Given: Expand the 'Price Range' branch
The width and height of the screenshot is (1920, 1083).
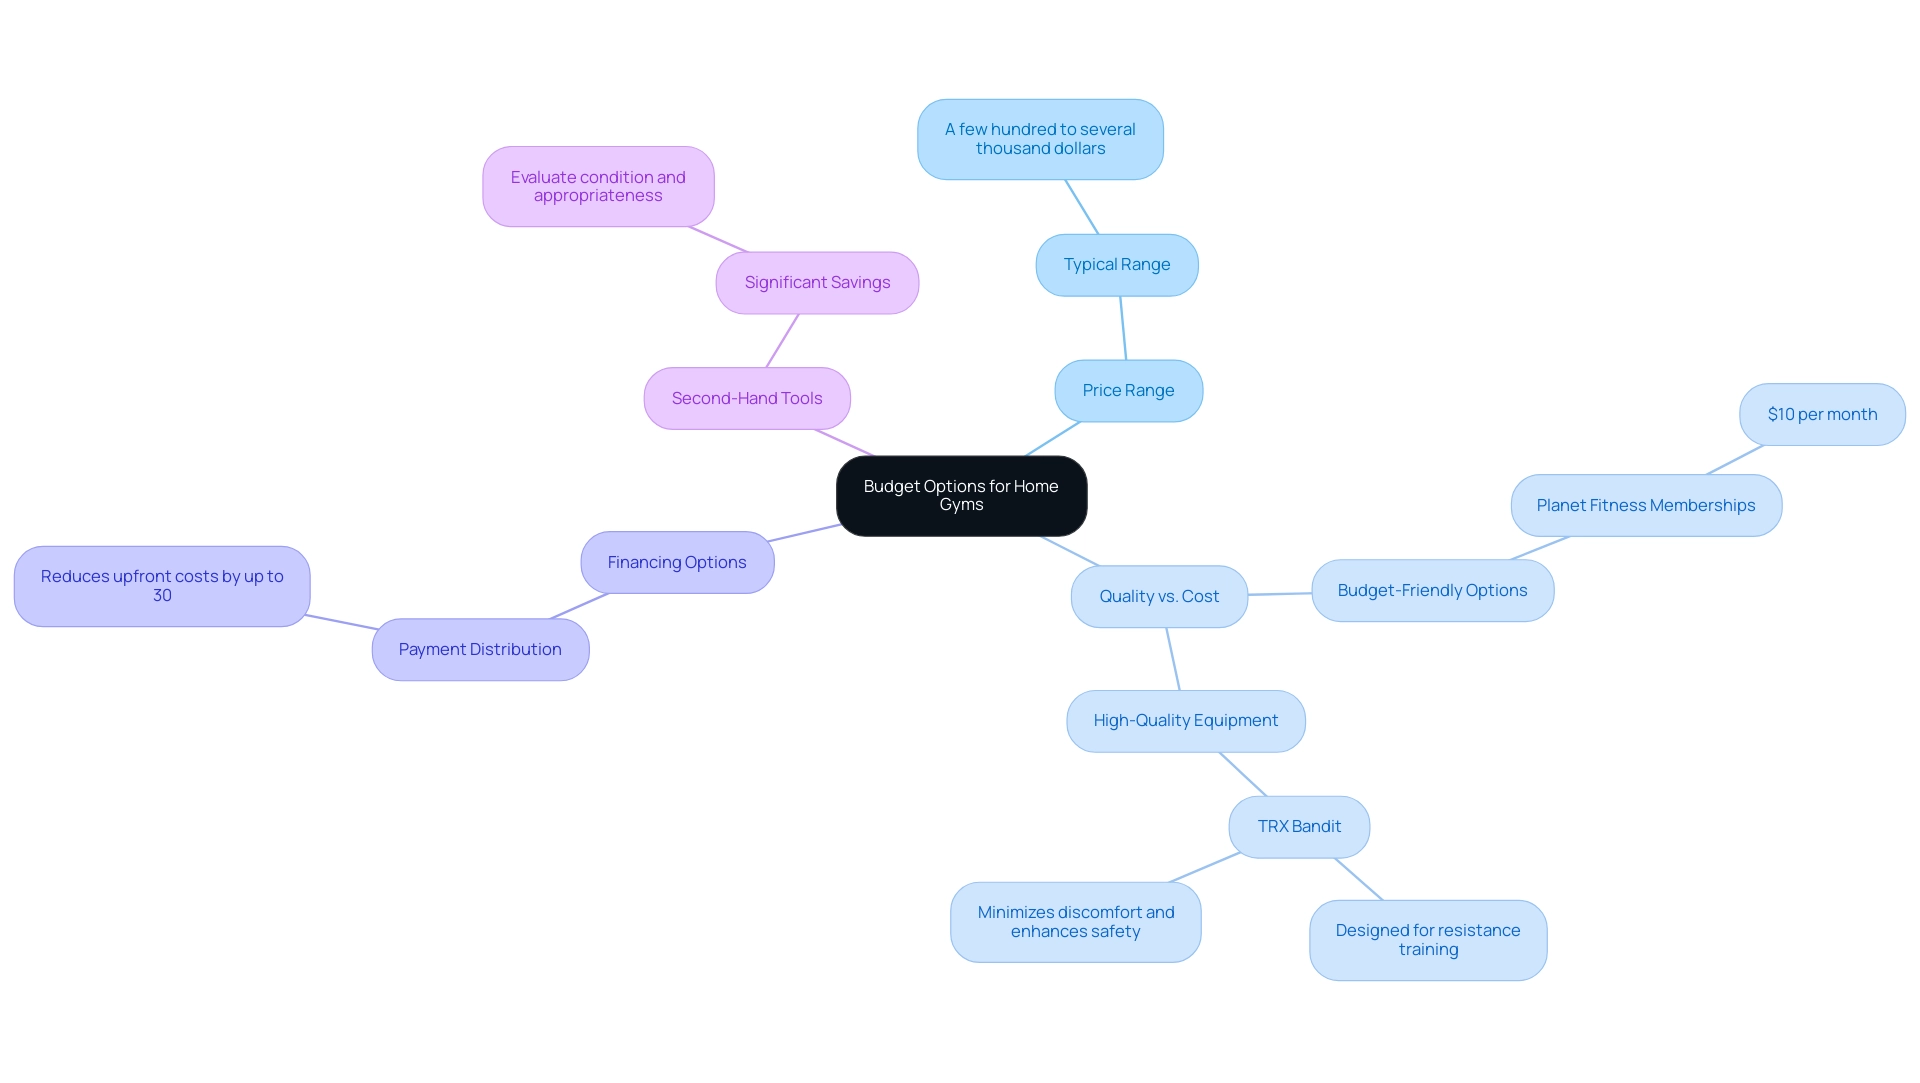Looking at the screenshot, I should [x=1129, y=389].
